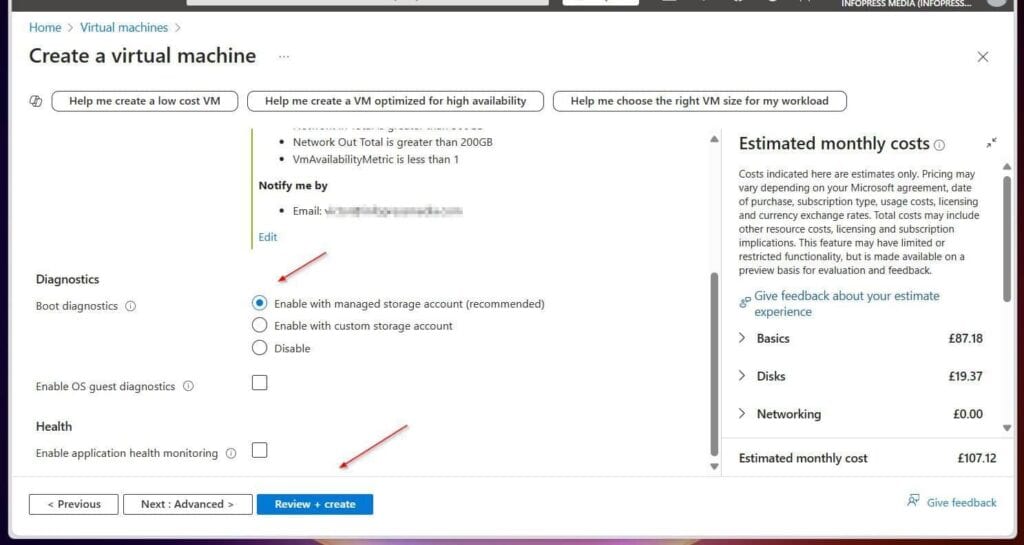Click the feedback icon beside the estimate experience link

[x=745, y=302]
